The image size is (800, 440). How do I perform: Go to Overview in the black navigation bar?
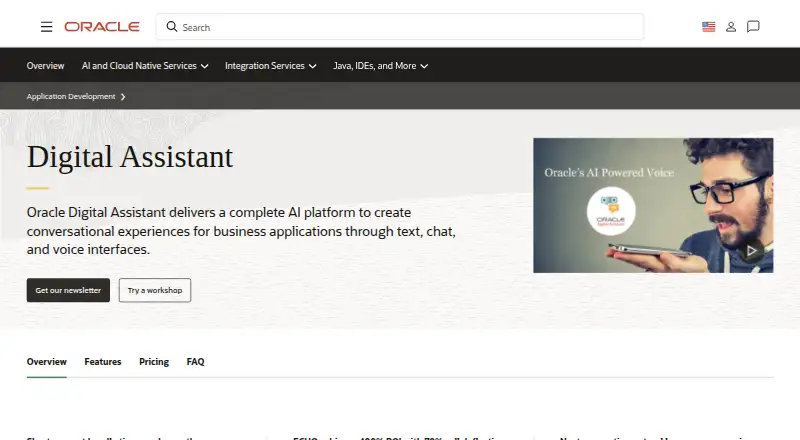point(45,66)
